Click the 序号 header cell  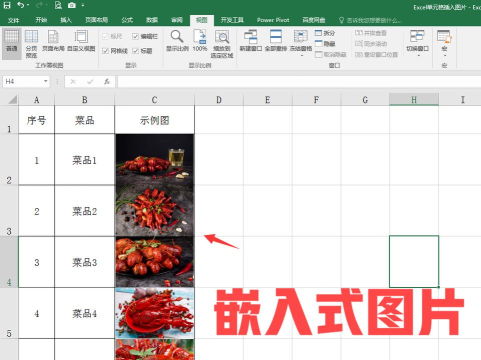click(x=36, y=120)
